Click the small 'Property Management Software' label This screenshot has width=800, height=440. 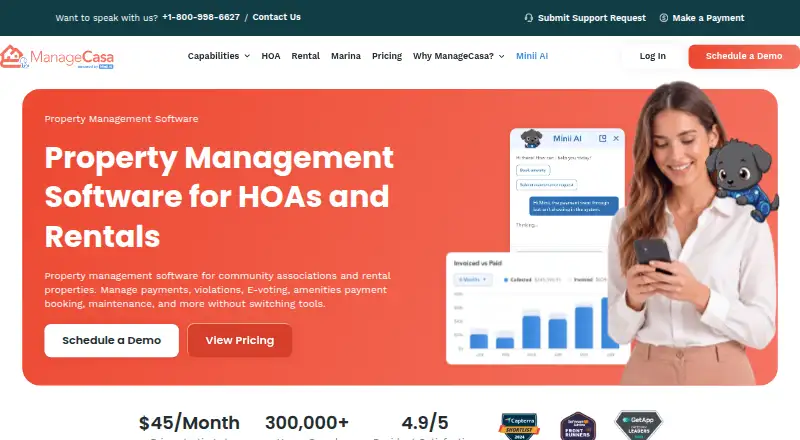click(x=121, y=119)
